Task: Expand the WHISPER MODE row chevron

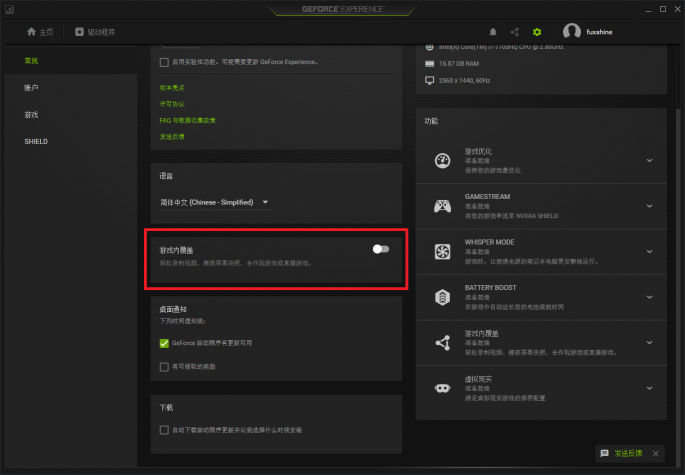Action: (649, 251)
